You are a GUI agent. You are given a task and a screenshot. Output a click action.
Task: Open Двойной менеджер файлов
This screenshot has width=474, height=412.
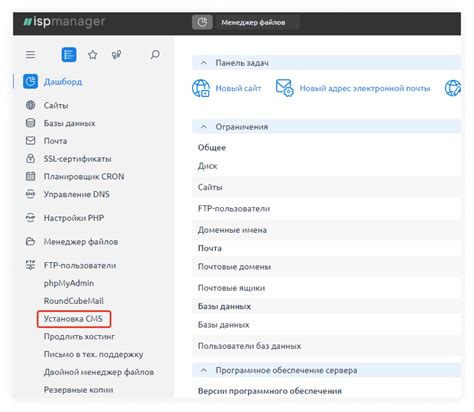pyautogui.click(x=99, y=372)
